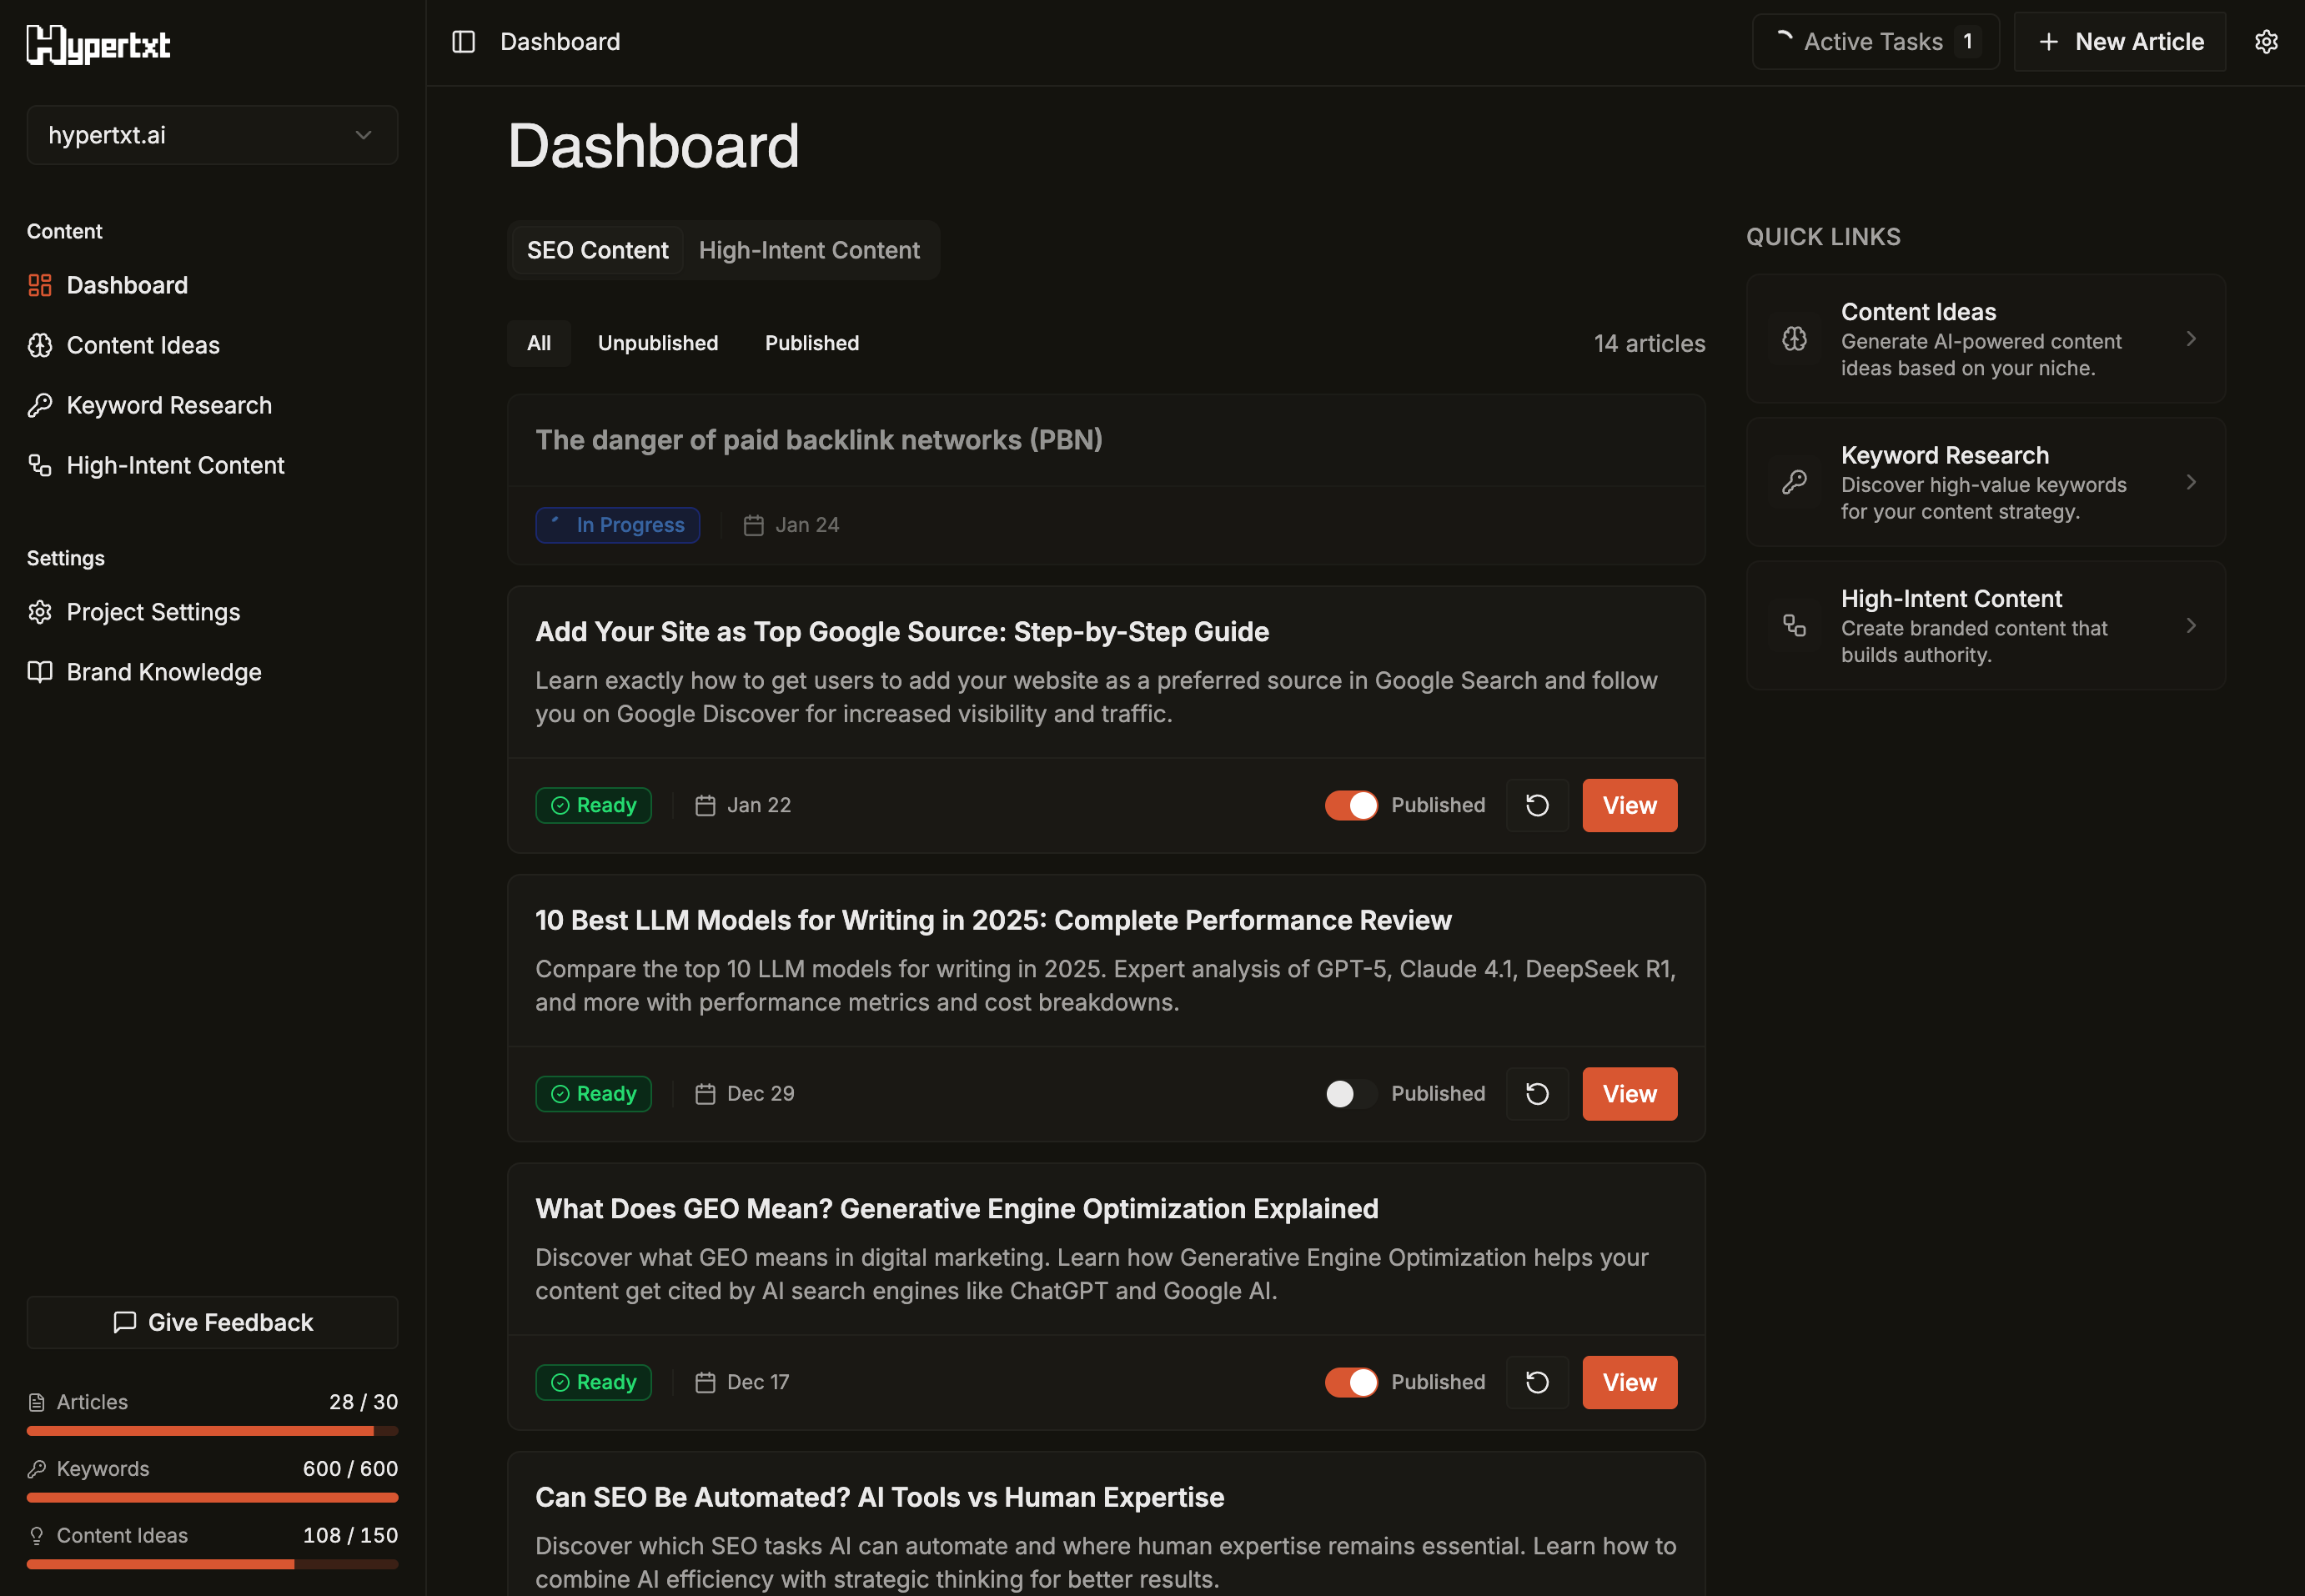Toggle the sidebar collapse icon next to Dashboard
2305x1596 pixels.
pos(464,41)
